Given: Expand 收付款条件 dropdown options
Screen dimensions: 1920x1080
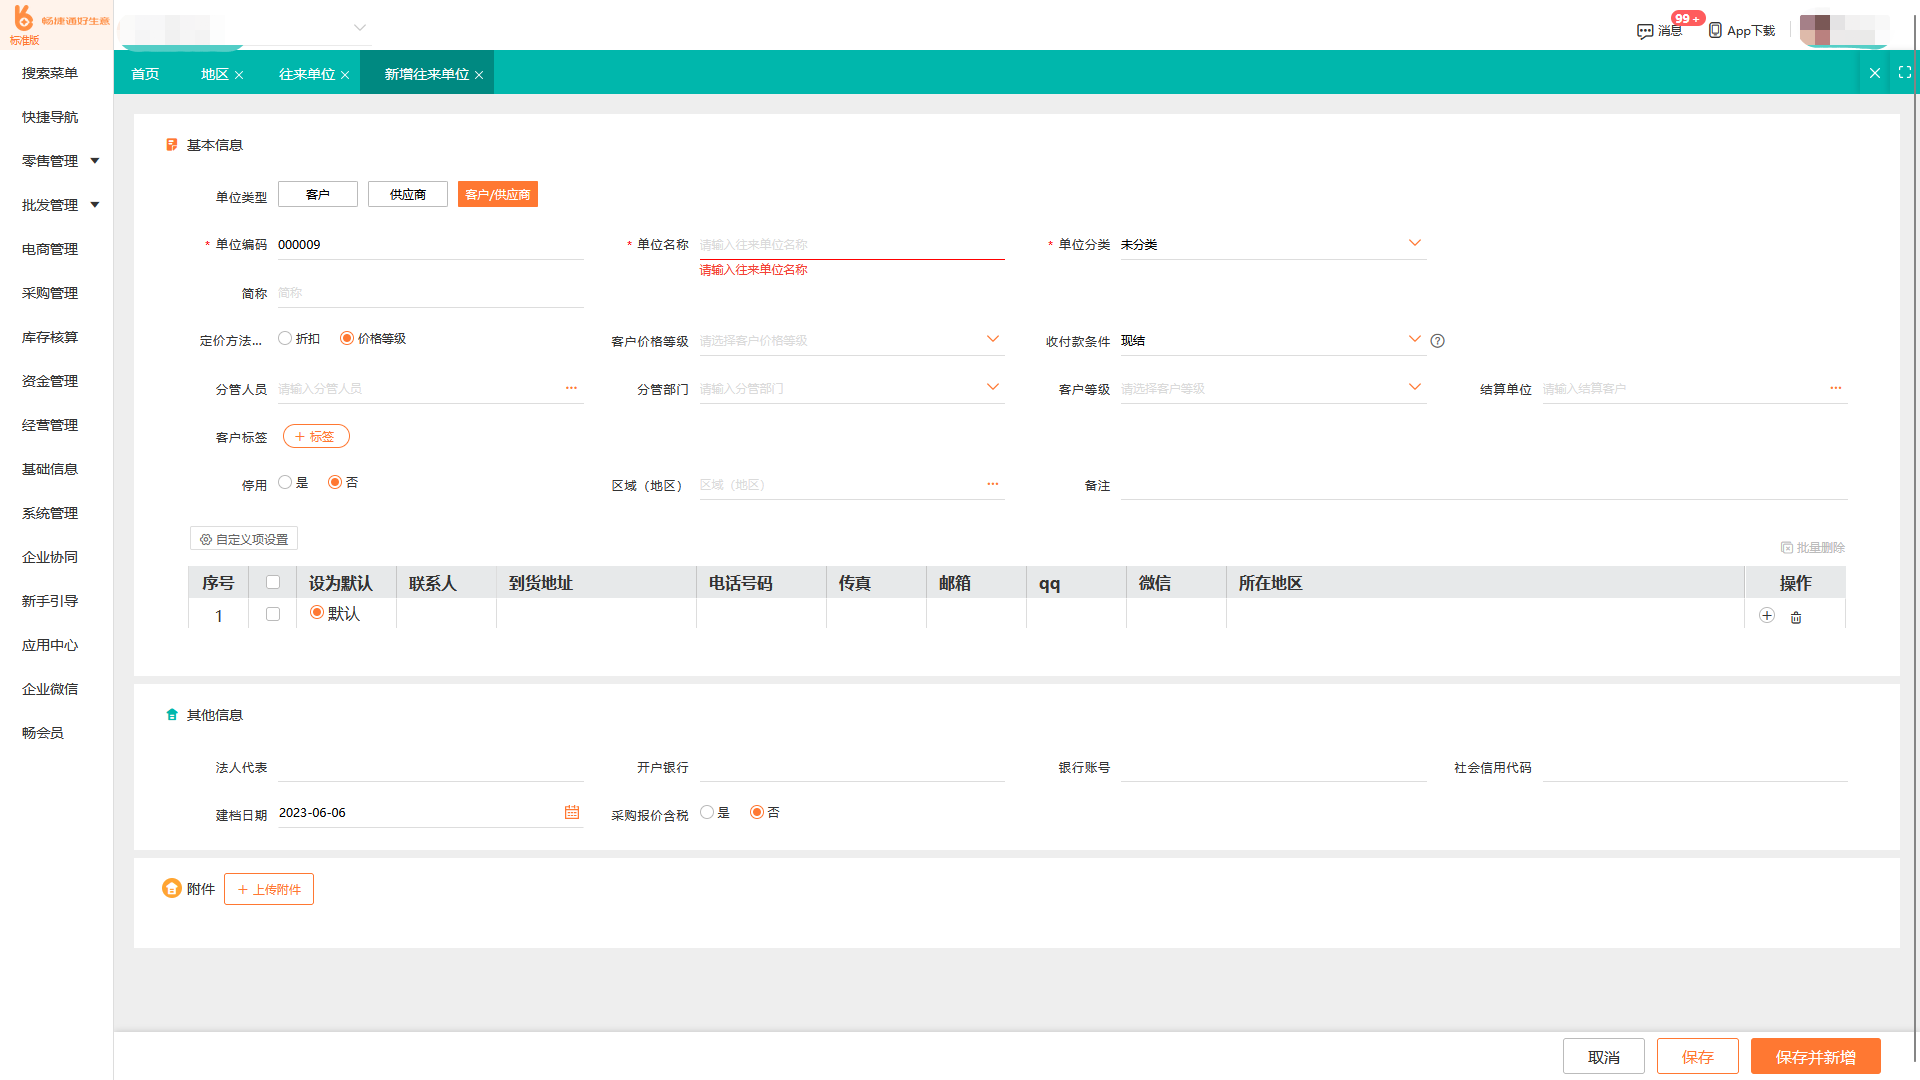Looking at the screenshot, I should click(x=1411, y=340).
